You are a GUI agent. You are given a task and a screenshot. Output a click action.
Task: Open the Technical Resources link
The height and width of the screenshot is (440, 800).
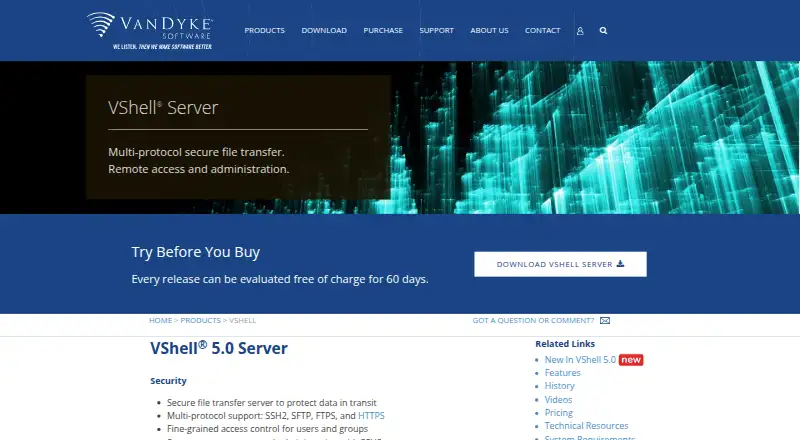pyautogui.click(x=586, y=426)
